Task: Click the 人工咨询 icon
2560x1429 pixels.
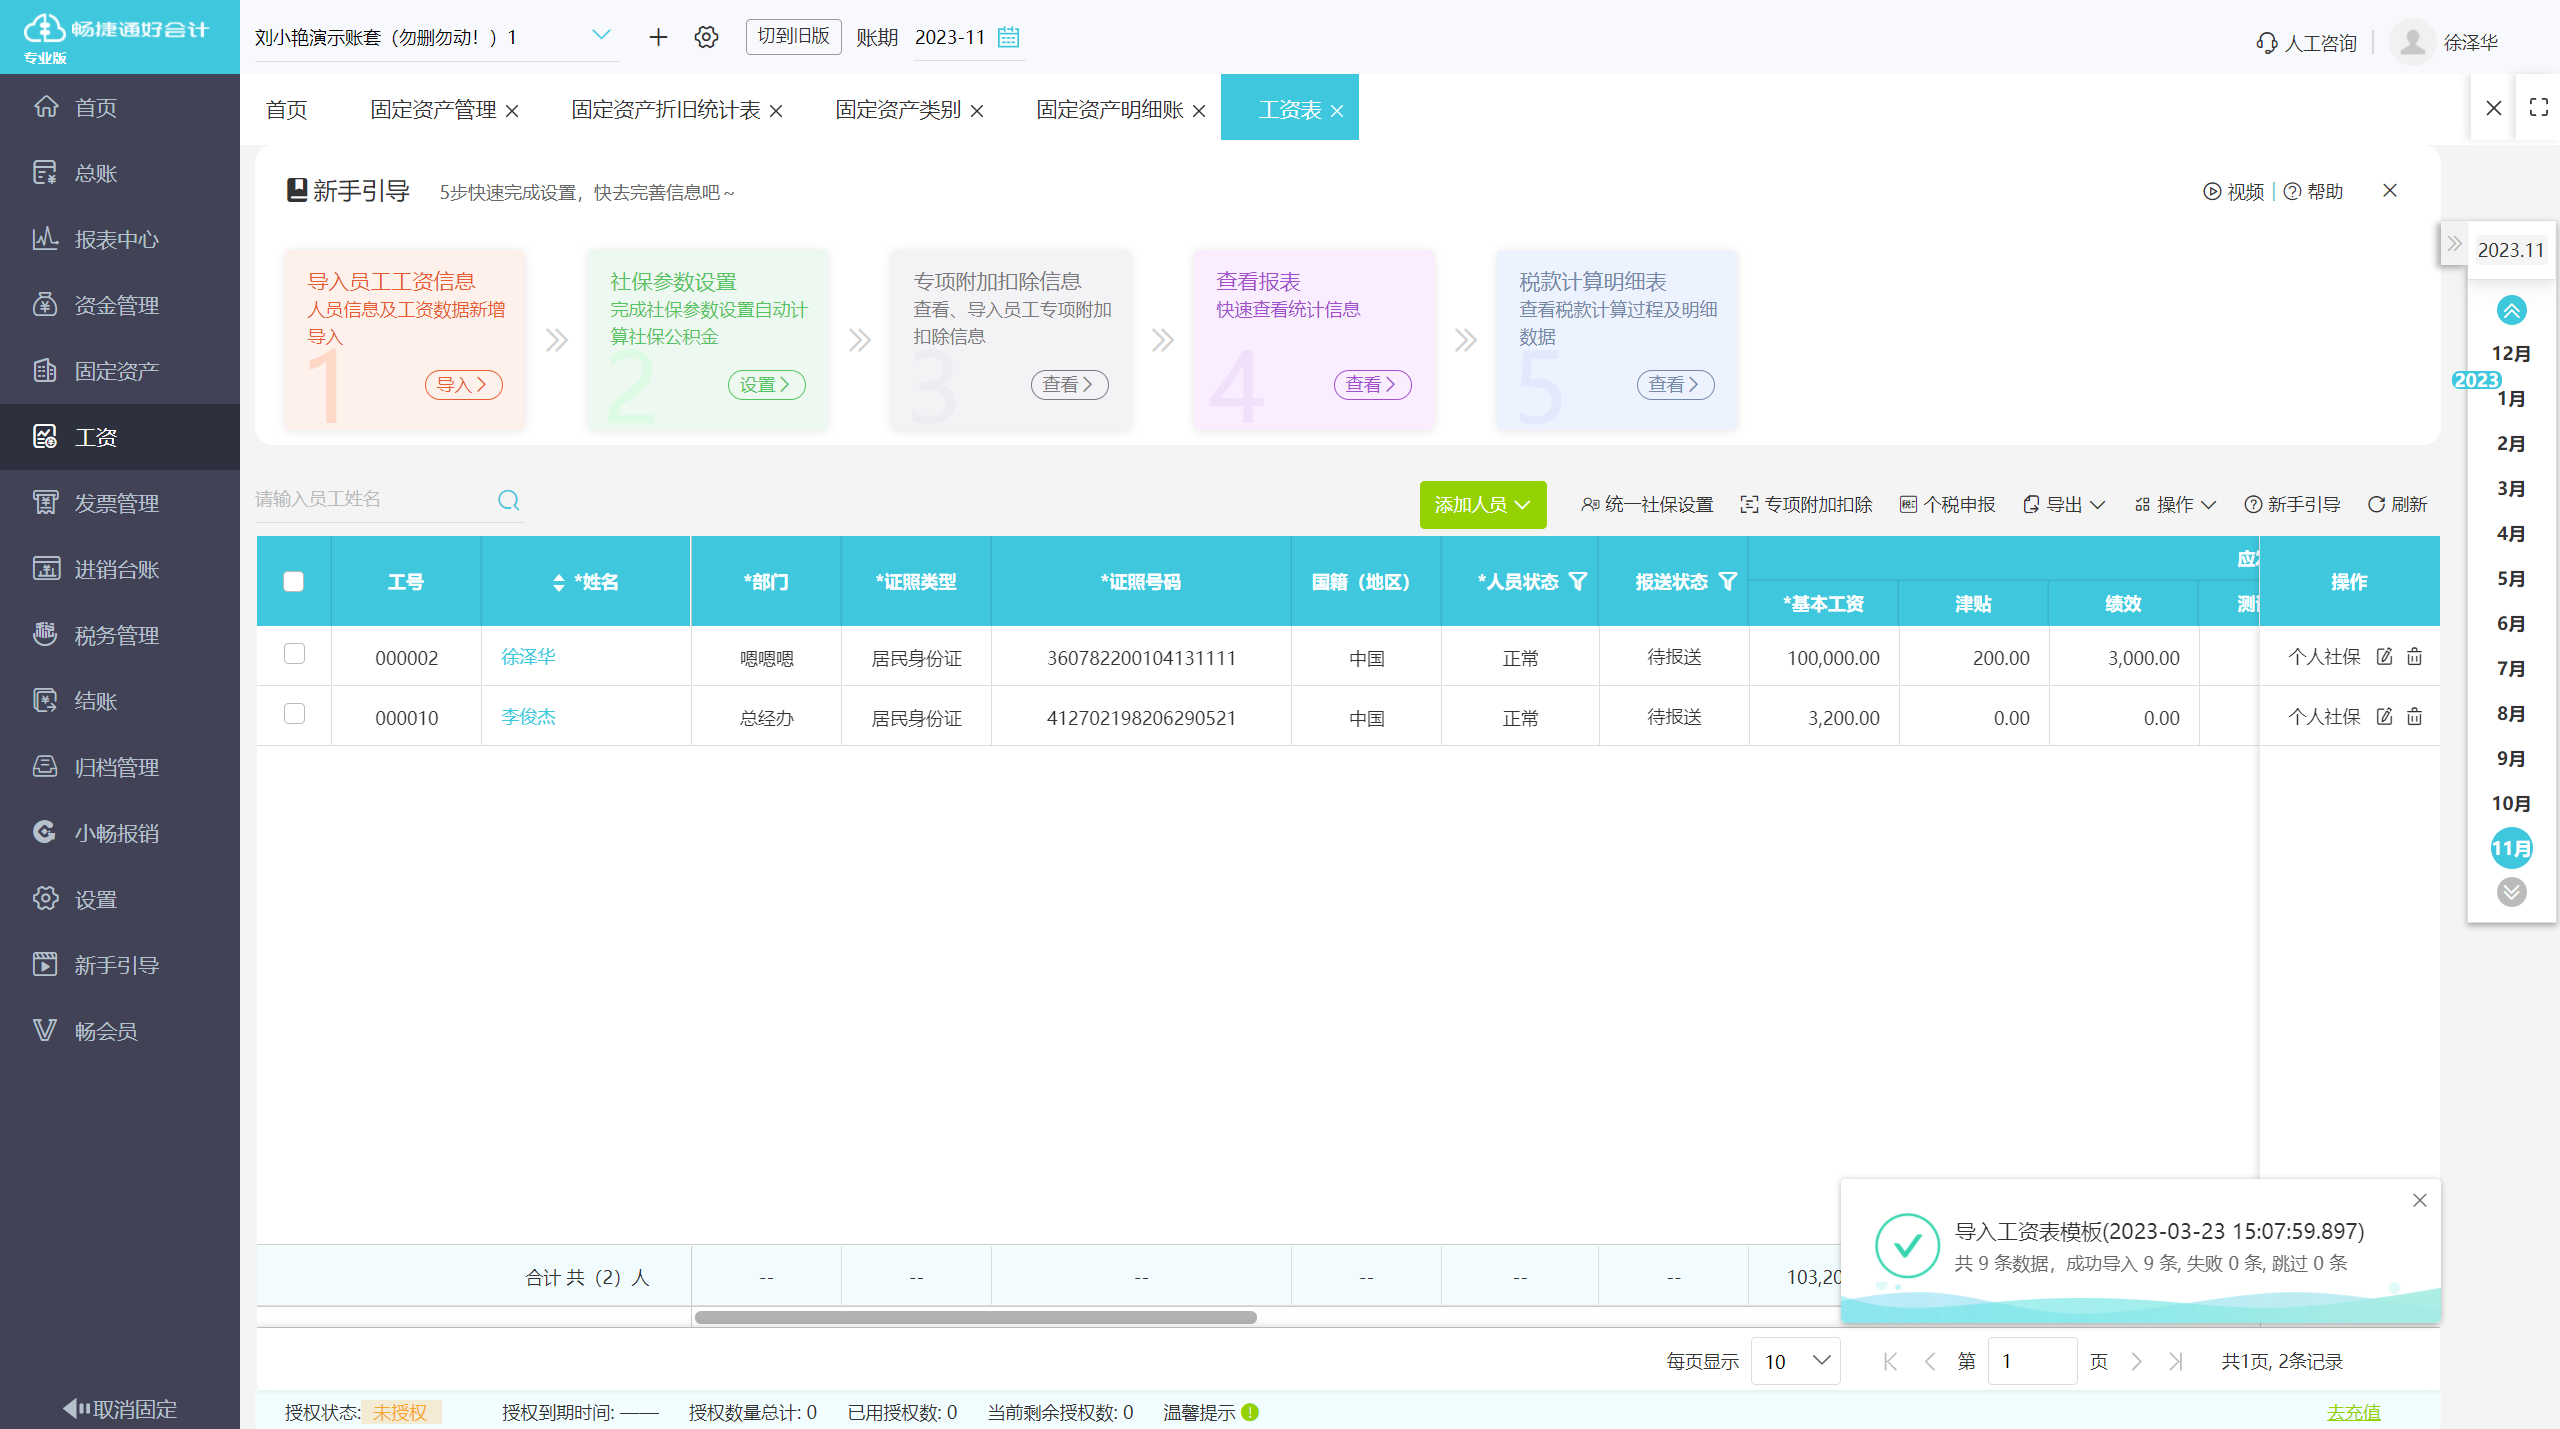Action: pyautogui.click(x=2270, y=39)
